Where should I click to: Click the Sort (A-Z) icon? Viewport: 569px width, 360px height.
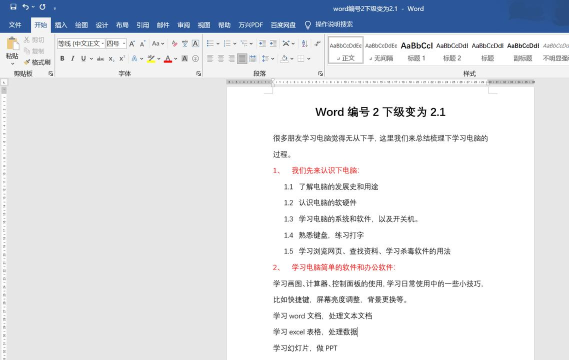click(x=304, y=44)
